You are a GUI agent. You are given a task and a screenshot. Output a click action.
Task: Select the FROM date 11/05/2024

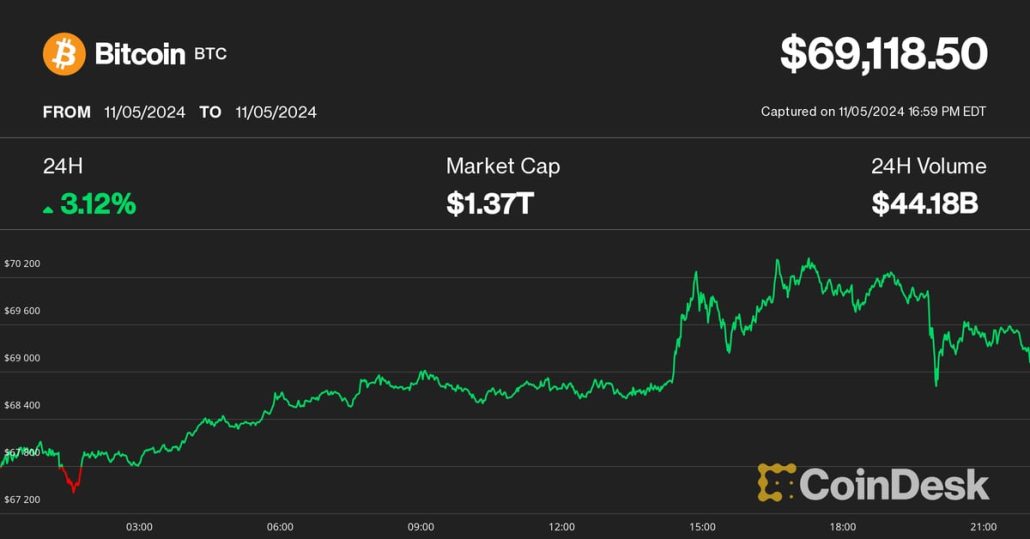[x=144, y=112]
